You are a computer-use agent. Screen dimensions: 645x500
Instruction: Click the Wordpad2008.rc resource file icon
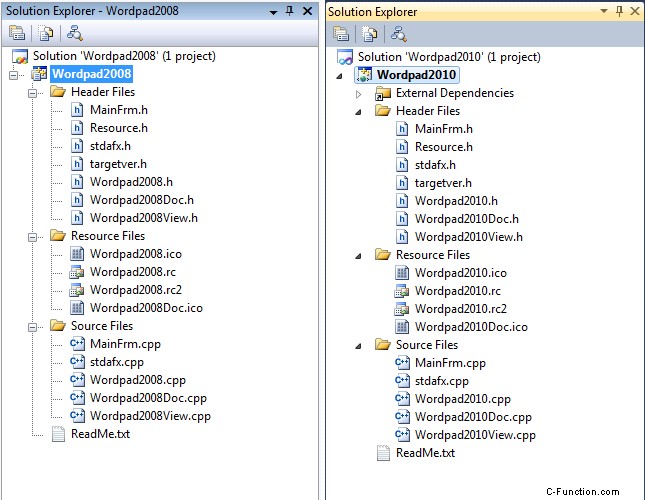[x=77, y=272]
